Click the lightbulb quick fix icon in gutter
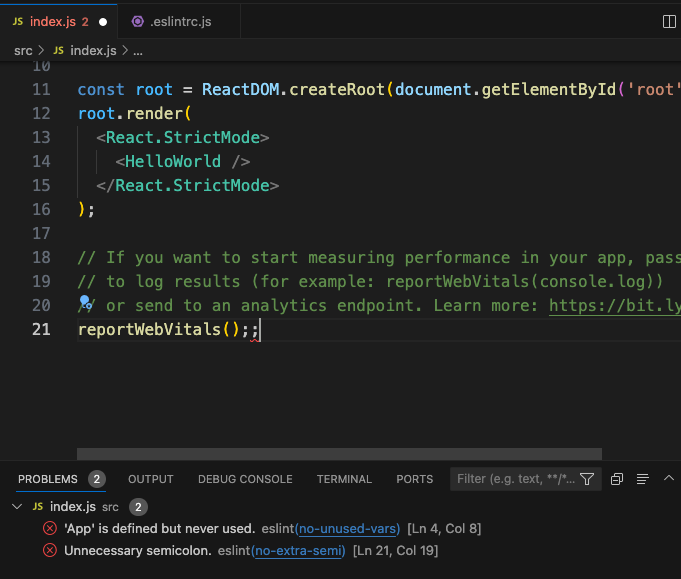The image size is (681, 579). coord(86,302)
